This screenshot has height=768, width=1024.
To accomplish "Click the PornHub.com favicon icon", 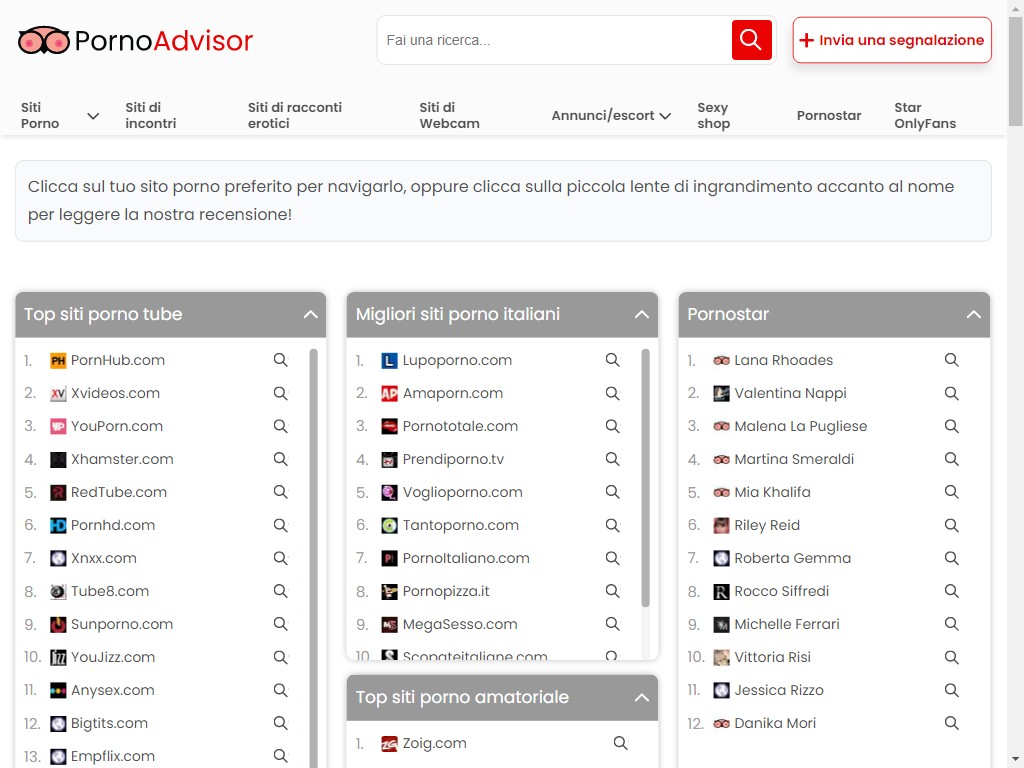I will pos(58,361).
